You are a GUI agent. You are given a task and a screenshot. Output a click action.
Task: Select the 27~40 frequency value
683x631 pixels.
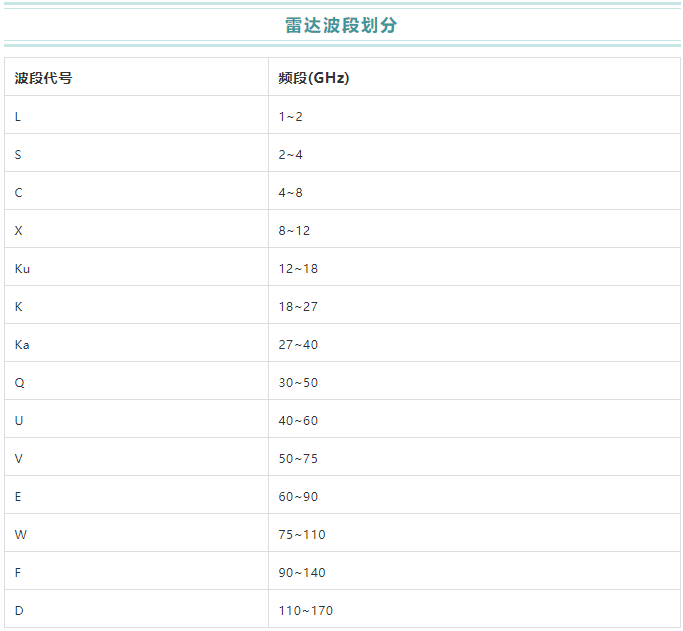coord(298,345)
